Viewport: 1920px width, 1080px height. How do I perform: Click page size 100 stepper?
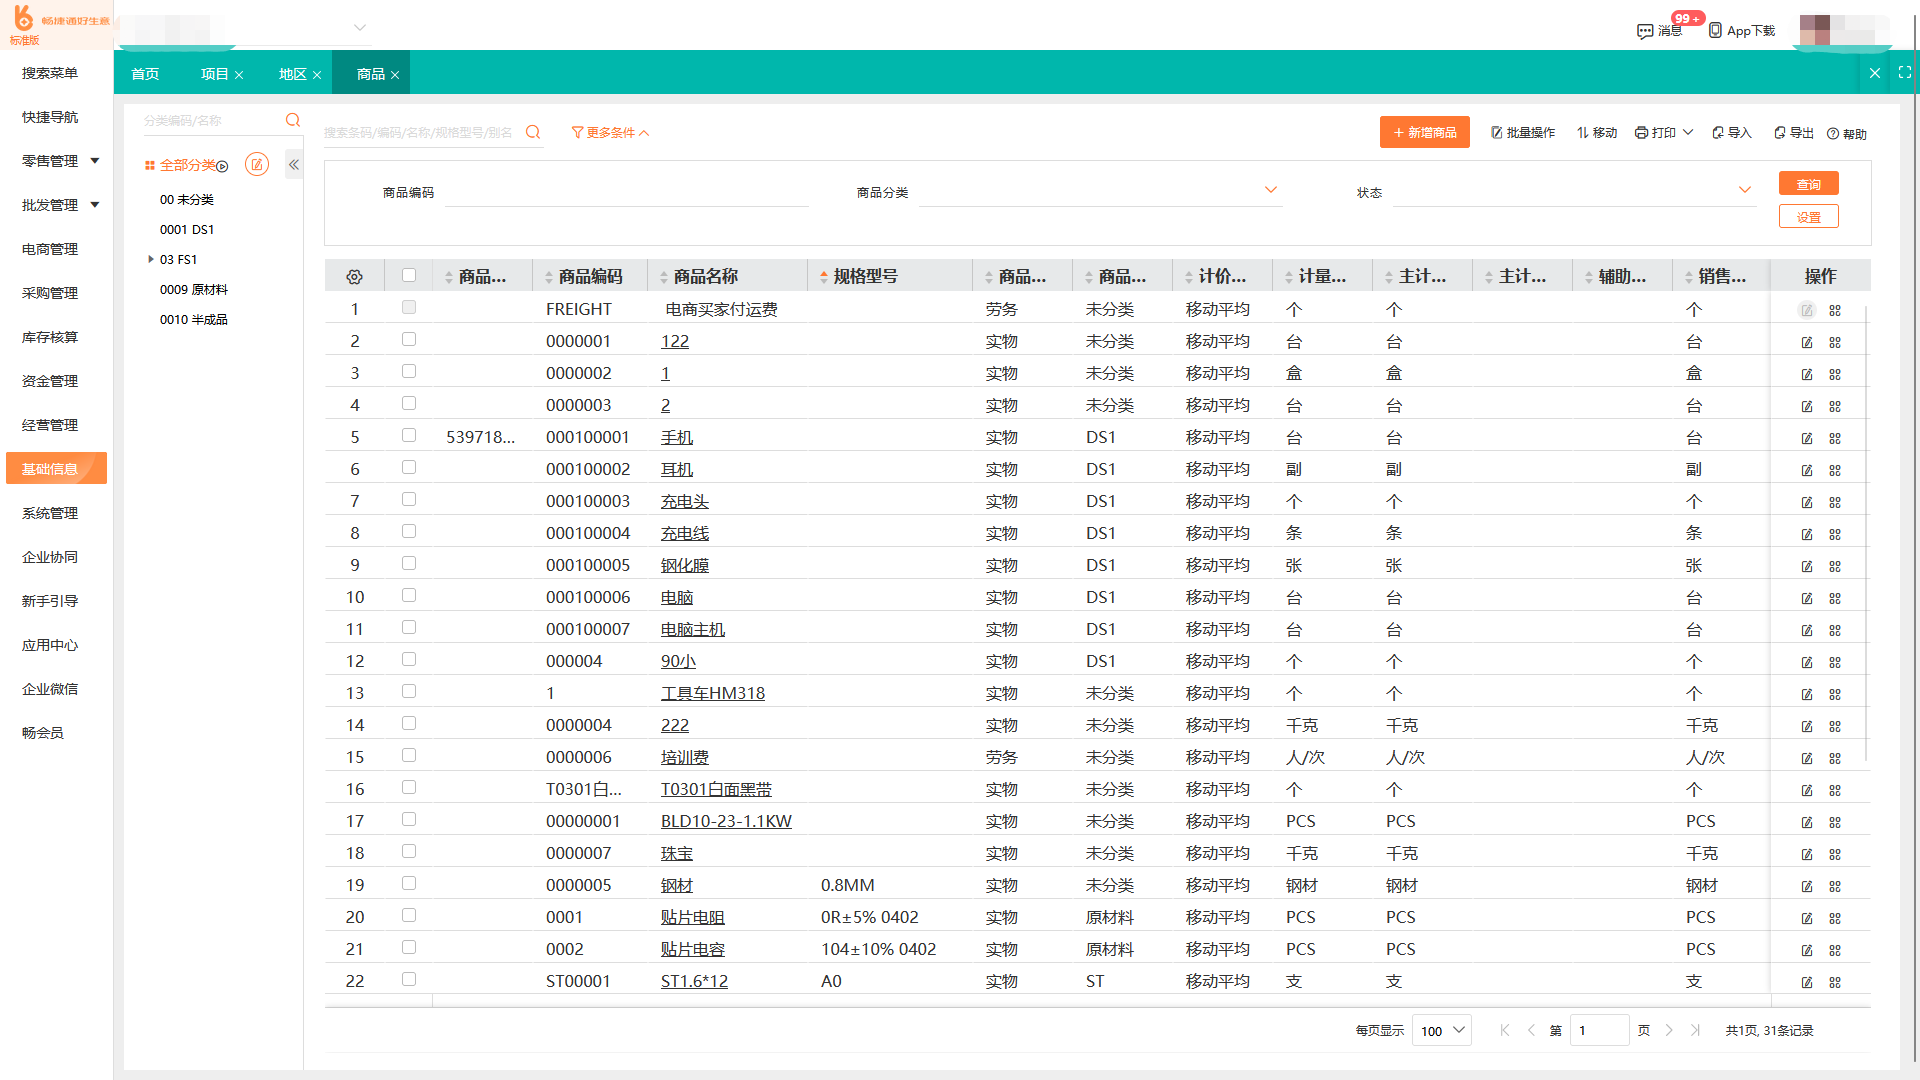click(1440, 1029)
